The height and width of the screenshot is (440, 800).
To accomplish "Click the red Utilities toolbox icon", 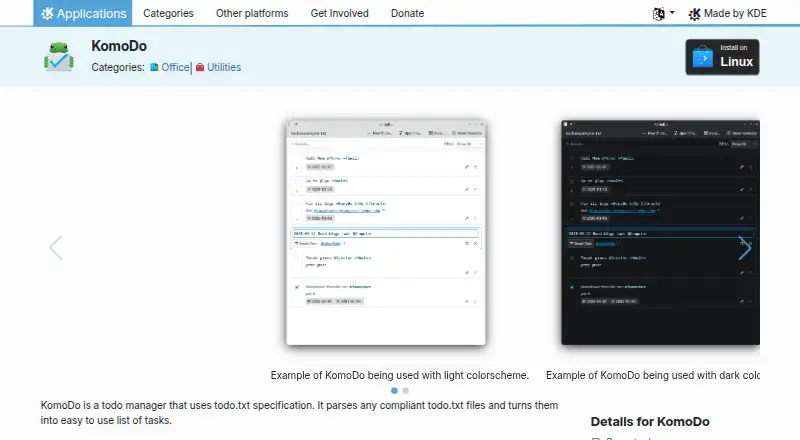I will (200, 67).
